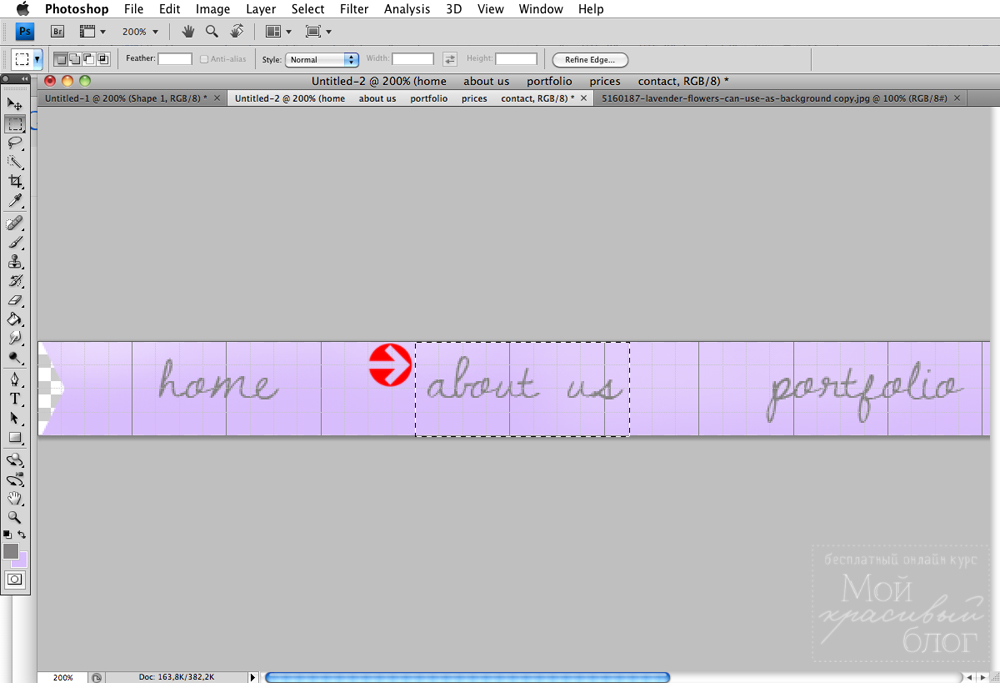Switch to the Untitled-1 document tab

[126, 98]
